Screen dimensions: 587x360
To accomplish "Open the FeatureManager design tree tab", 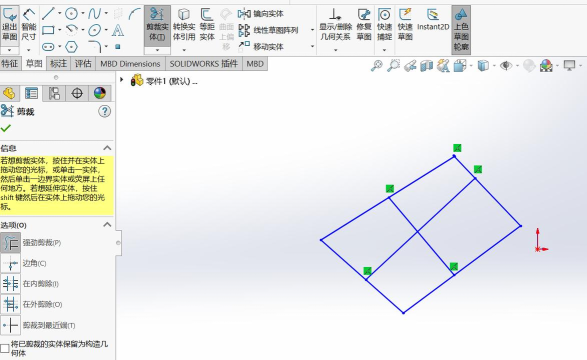I will (9, 93).
